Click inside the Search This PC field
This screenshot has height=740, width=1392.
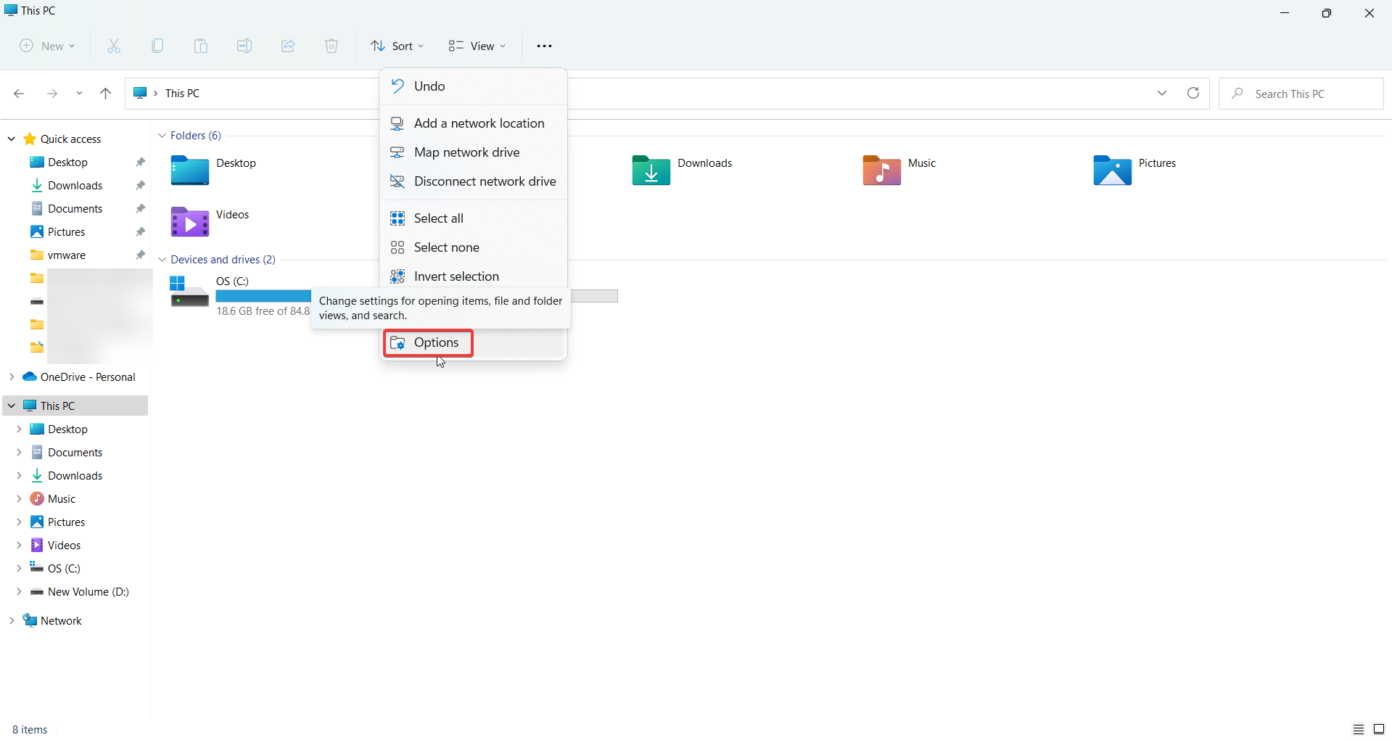point(1300,93)
